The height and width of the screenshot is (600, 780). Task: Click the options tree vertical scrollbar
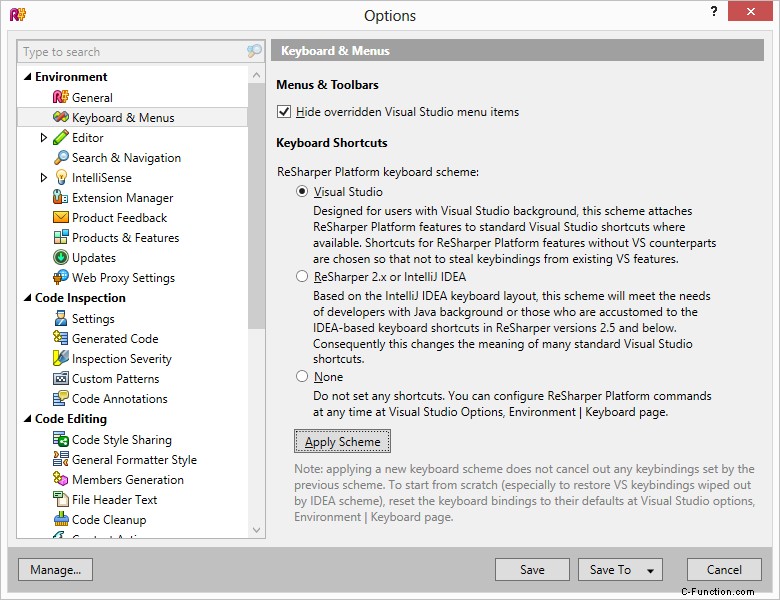256,200
